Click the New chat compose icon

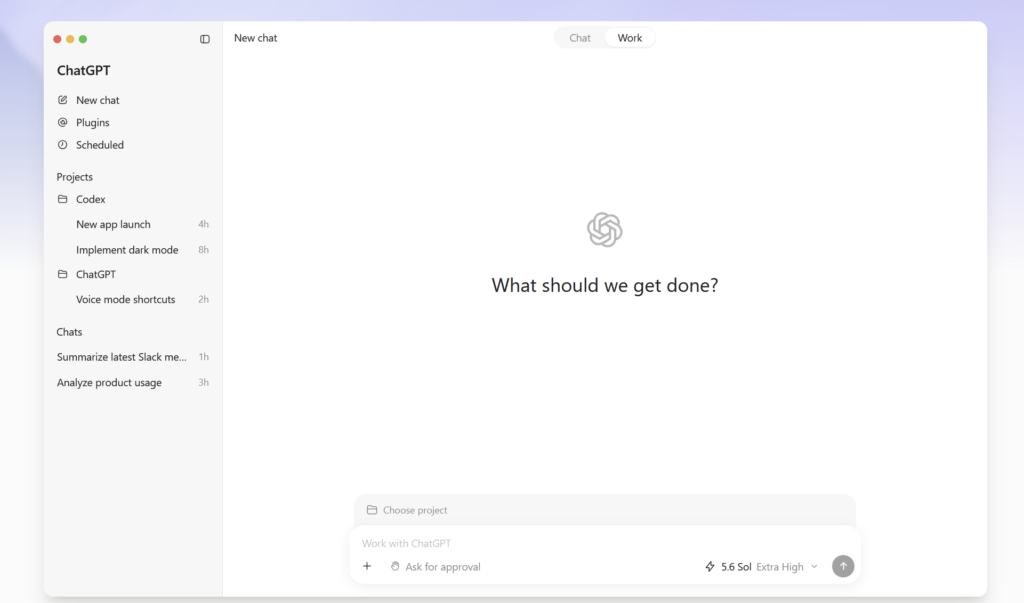click(63, 100)
